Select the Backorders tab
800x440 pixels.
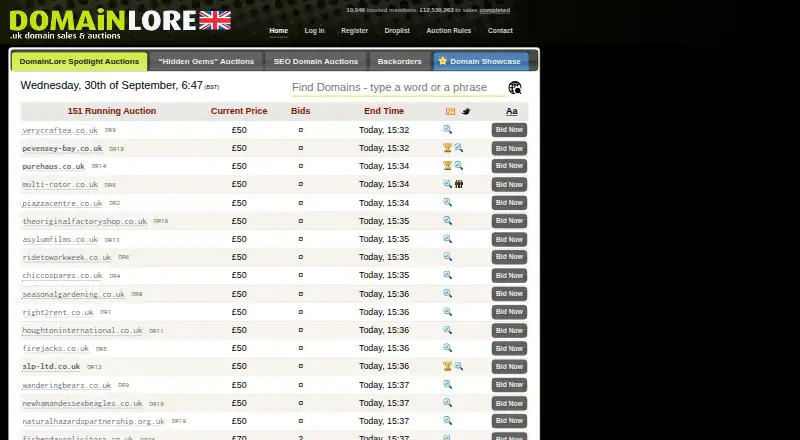tap(399, 61)
